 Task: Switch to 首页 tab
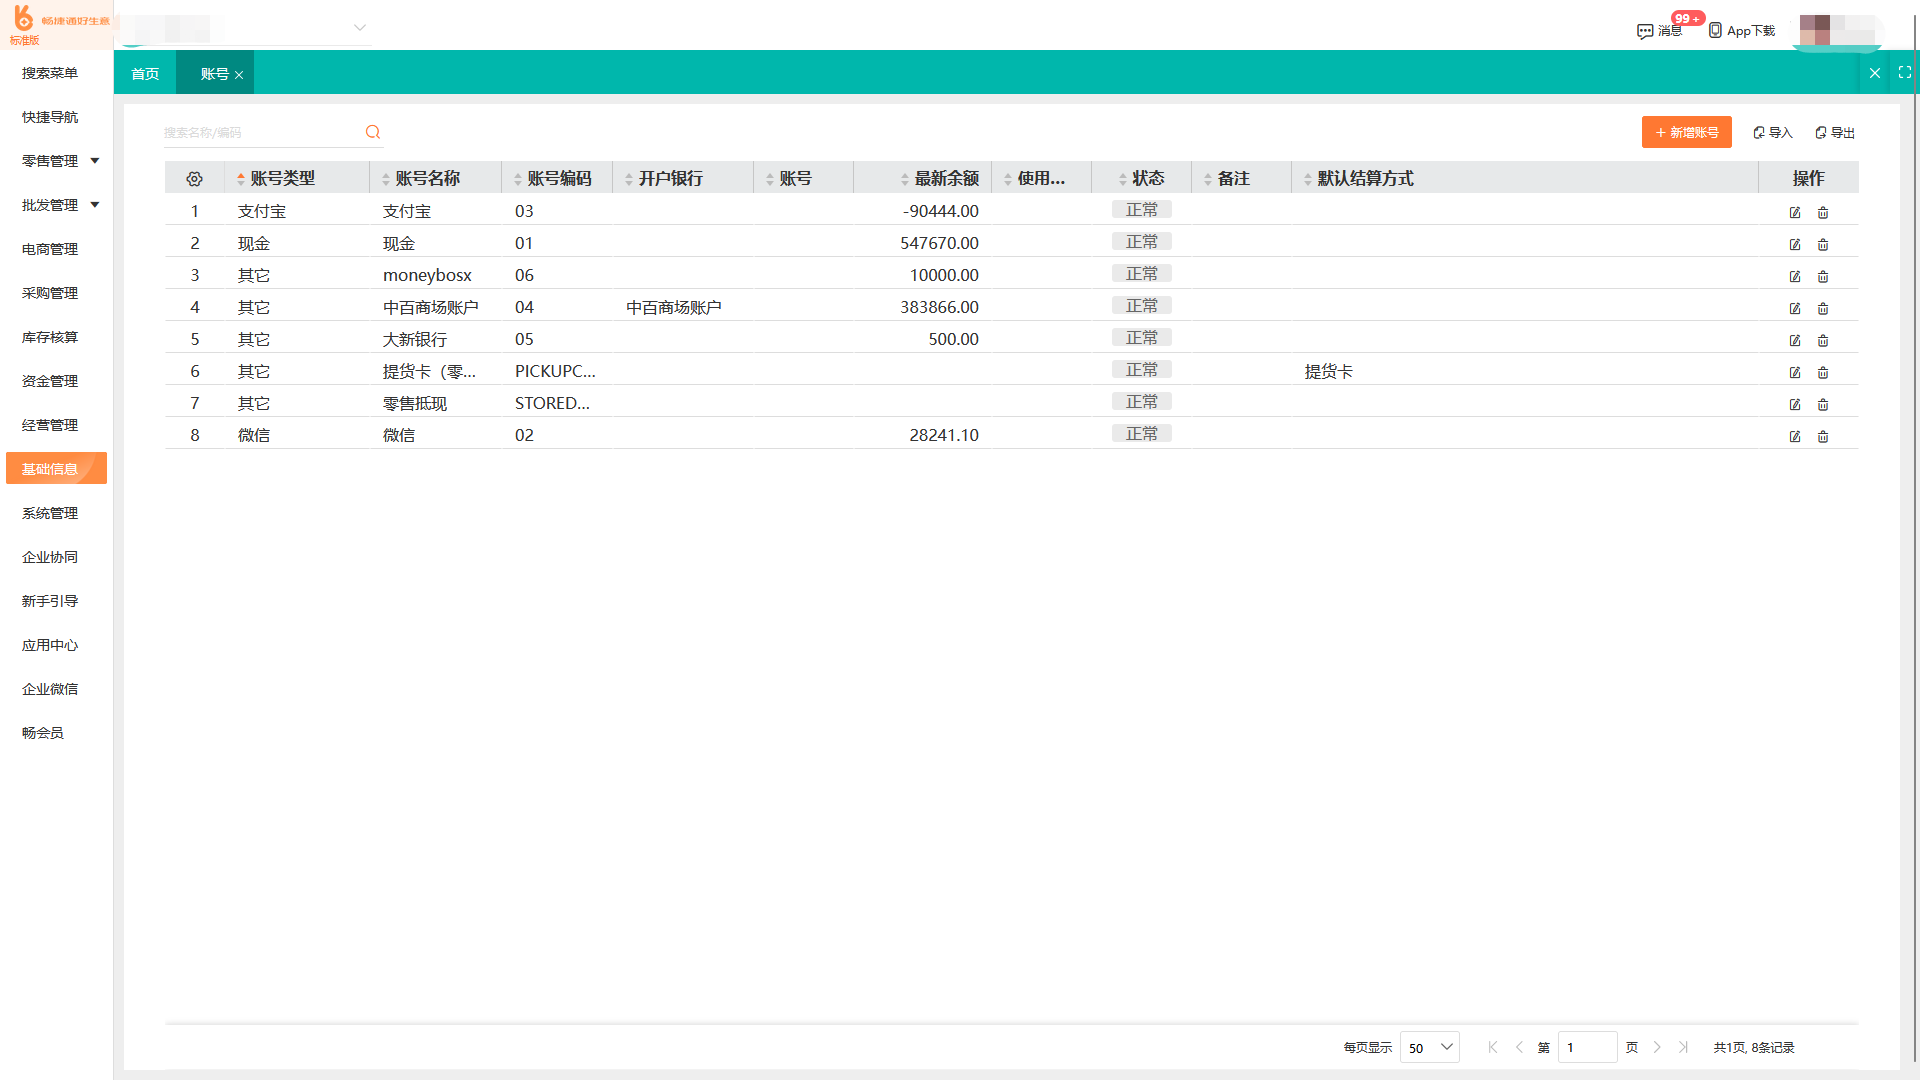point(146,74)
